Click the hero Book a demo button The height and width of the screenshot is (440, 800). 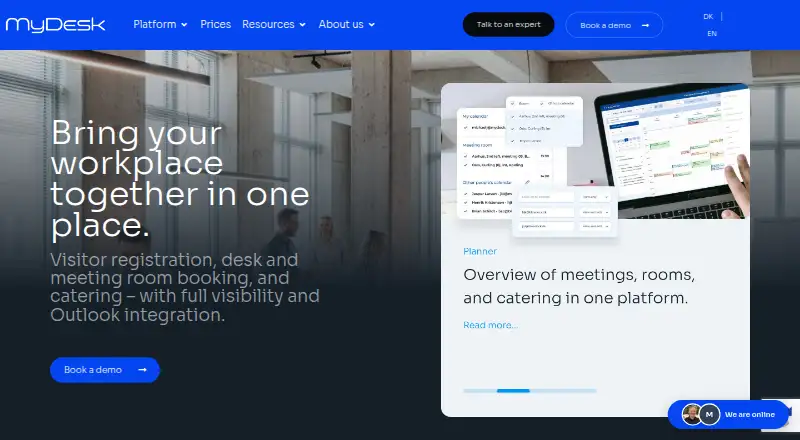coord(105,370)
